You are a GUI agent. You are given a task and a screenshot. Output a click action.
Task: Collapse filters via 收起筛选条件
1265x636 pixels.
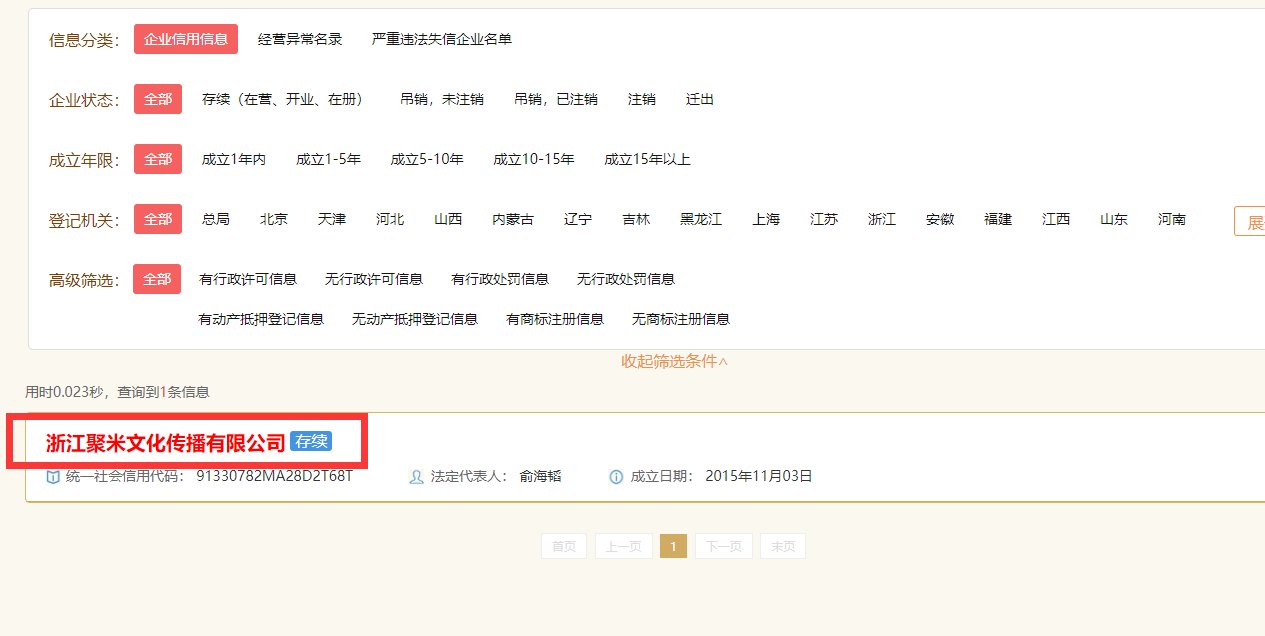pyautogui.click(x=674, y=363)
